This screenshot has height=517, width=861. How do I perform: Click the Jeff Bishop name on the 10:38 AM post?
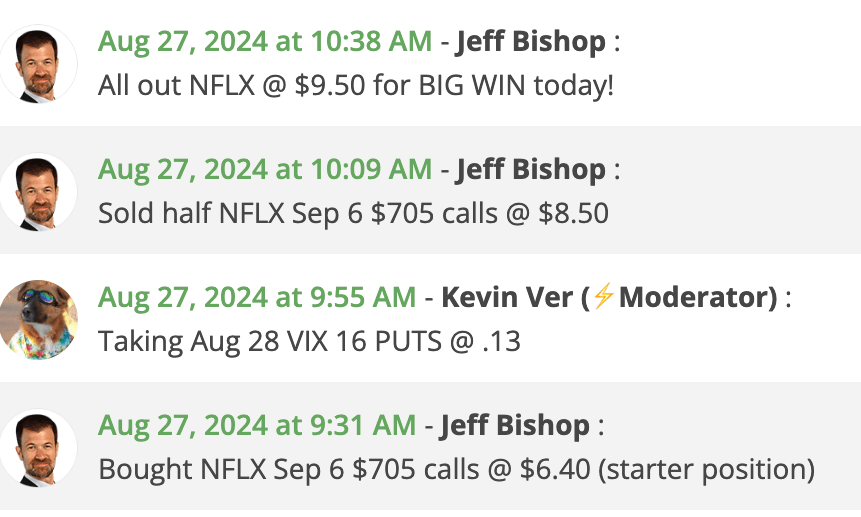point(530,42)
